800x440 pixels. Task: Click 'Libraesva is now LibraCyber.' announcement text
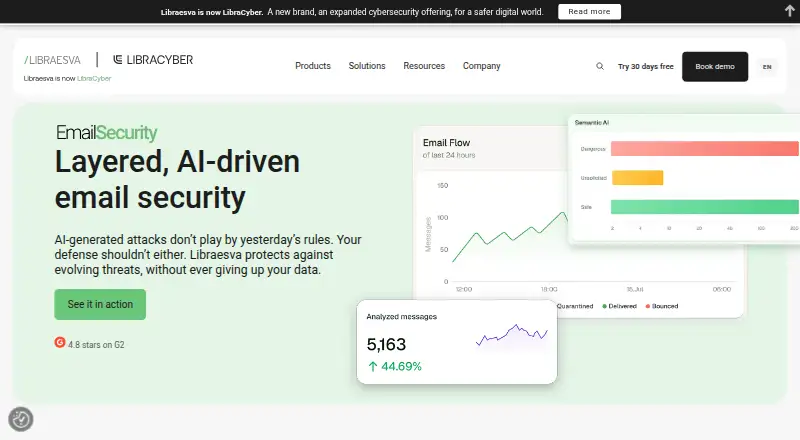[x=212, y=12]
